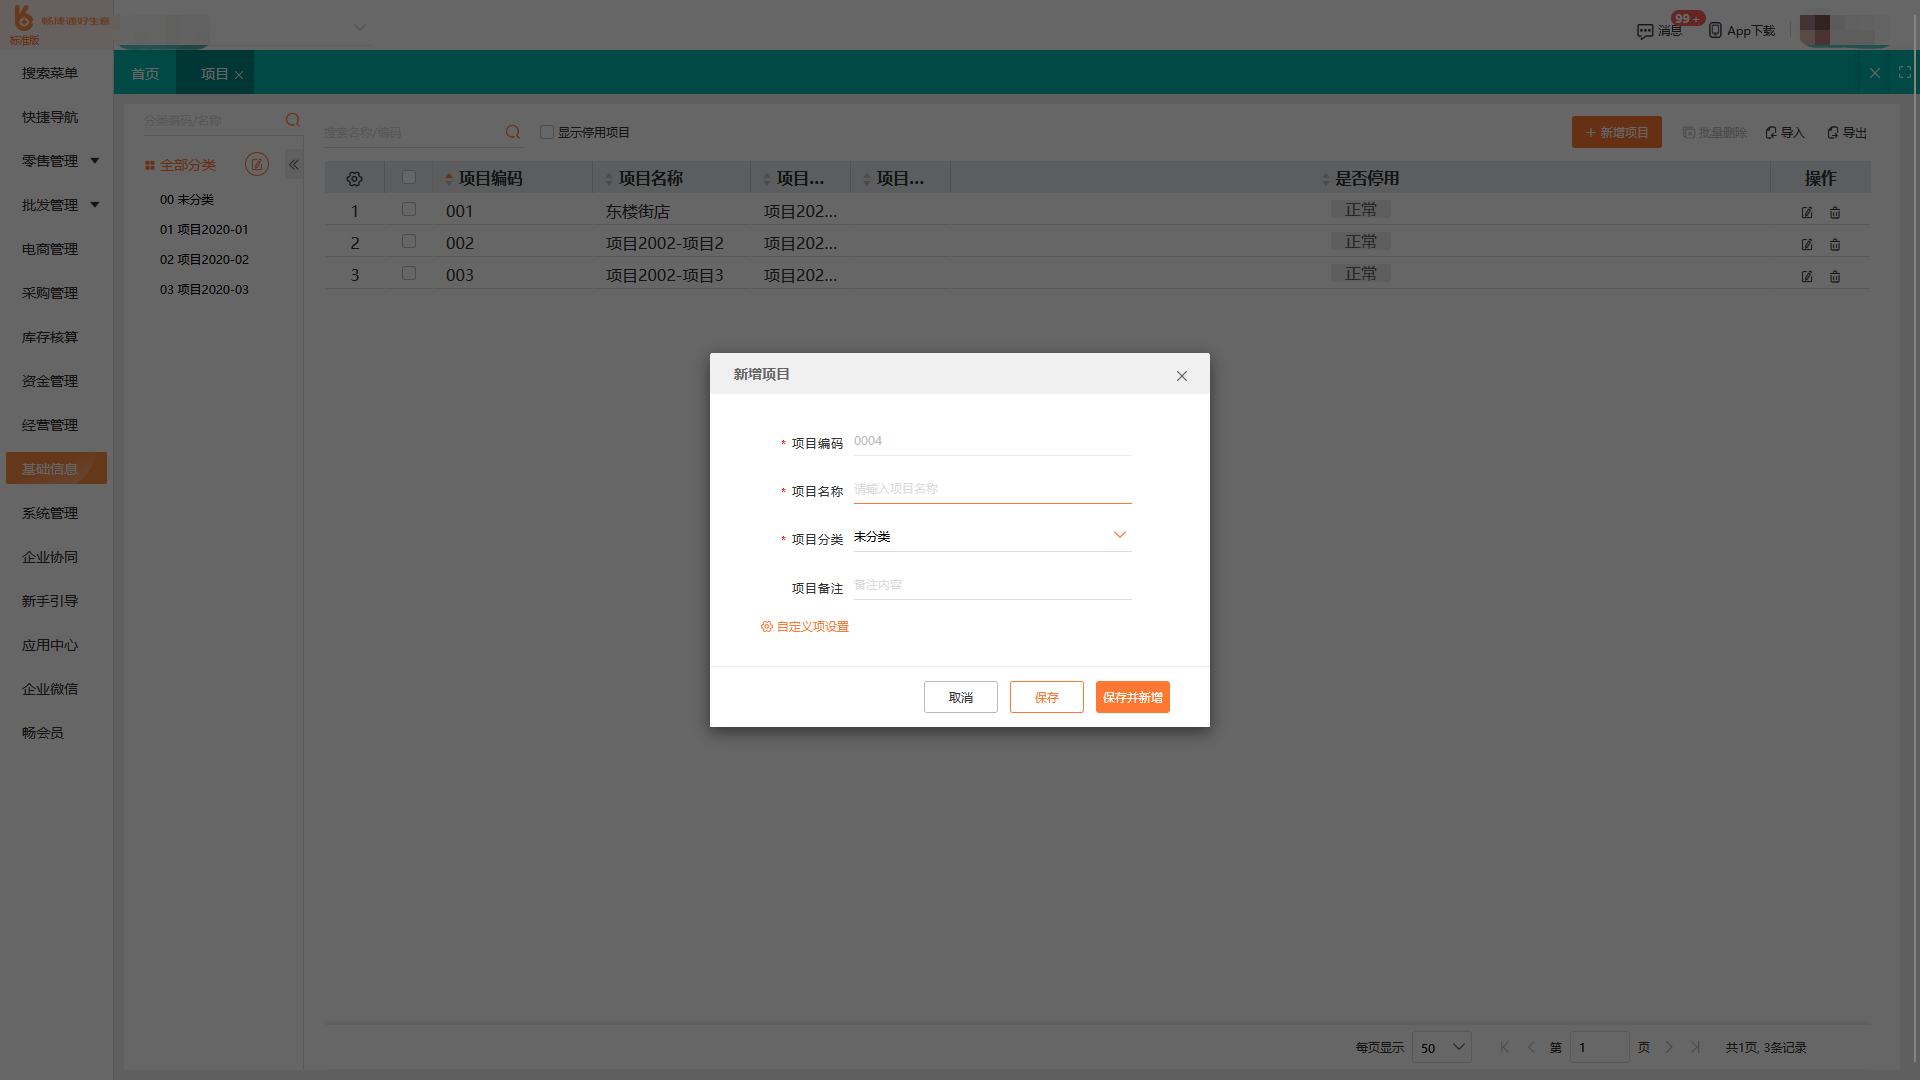Select 03 项目2020-03 tree item
Screen dimensions: 1920x1080
(x=203, y=289)
